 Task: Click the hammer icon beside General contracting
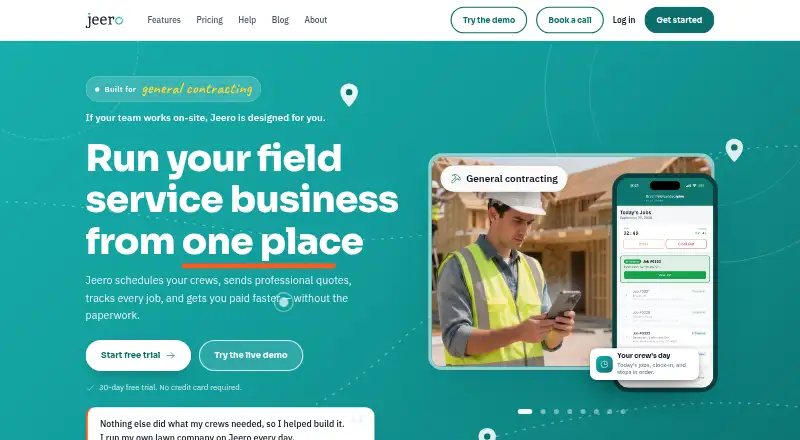coord(455,179)
